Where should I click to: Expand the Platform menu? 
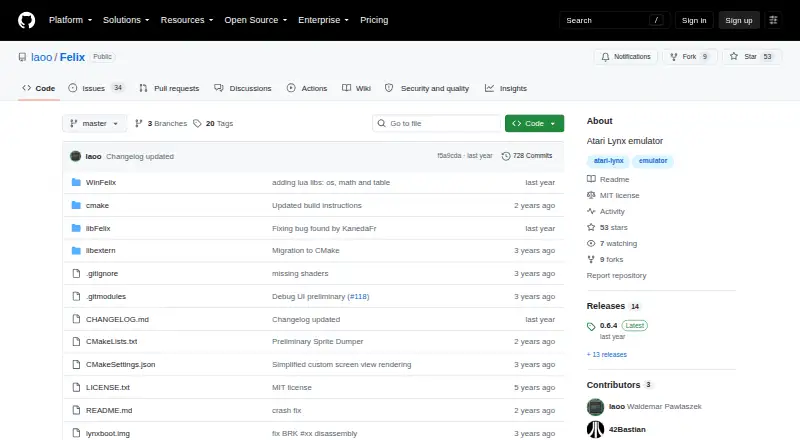[70, 20]
